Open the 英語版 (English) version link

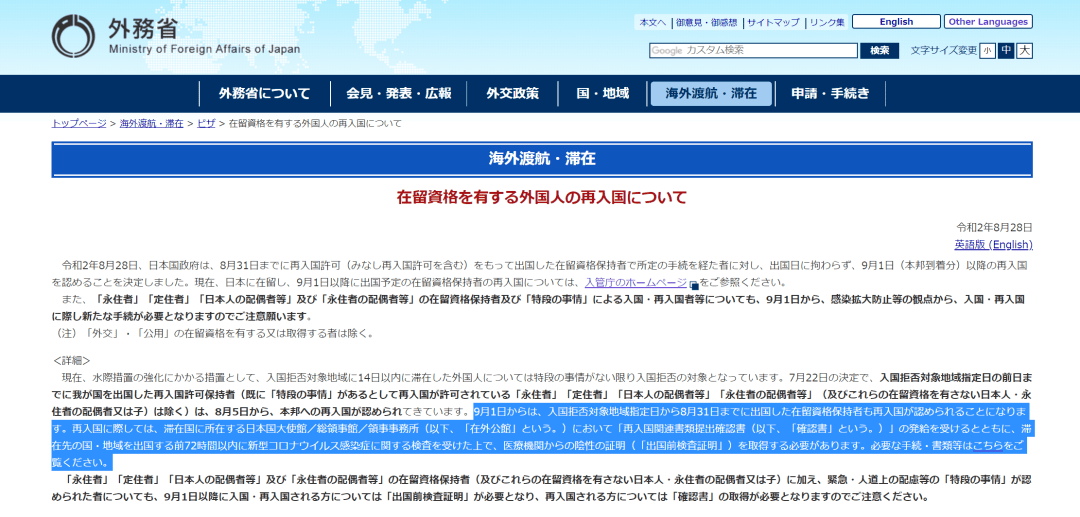click(x=994, y=244)
